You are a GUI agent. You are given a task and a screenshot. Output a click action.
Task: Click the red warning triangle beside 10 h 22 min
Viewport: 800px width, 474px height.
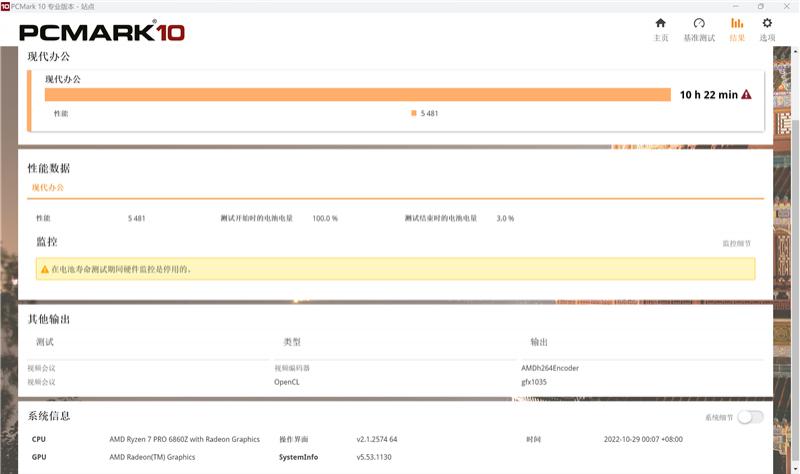746,95
